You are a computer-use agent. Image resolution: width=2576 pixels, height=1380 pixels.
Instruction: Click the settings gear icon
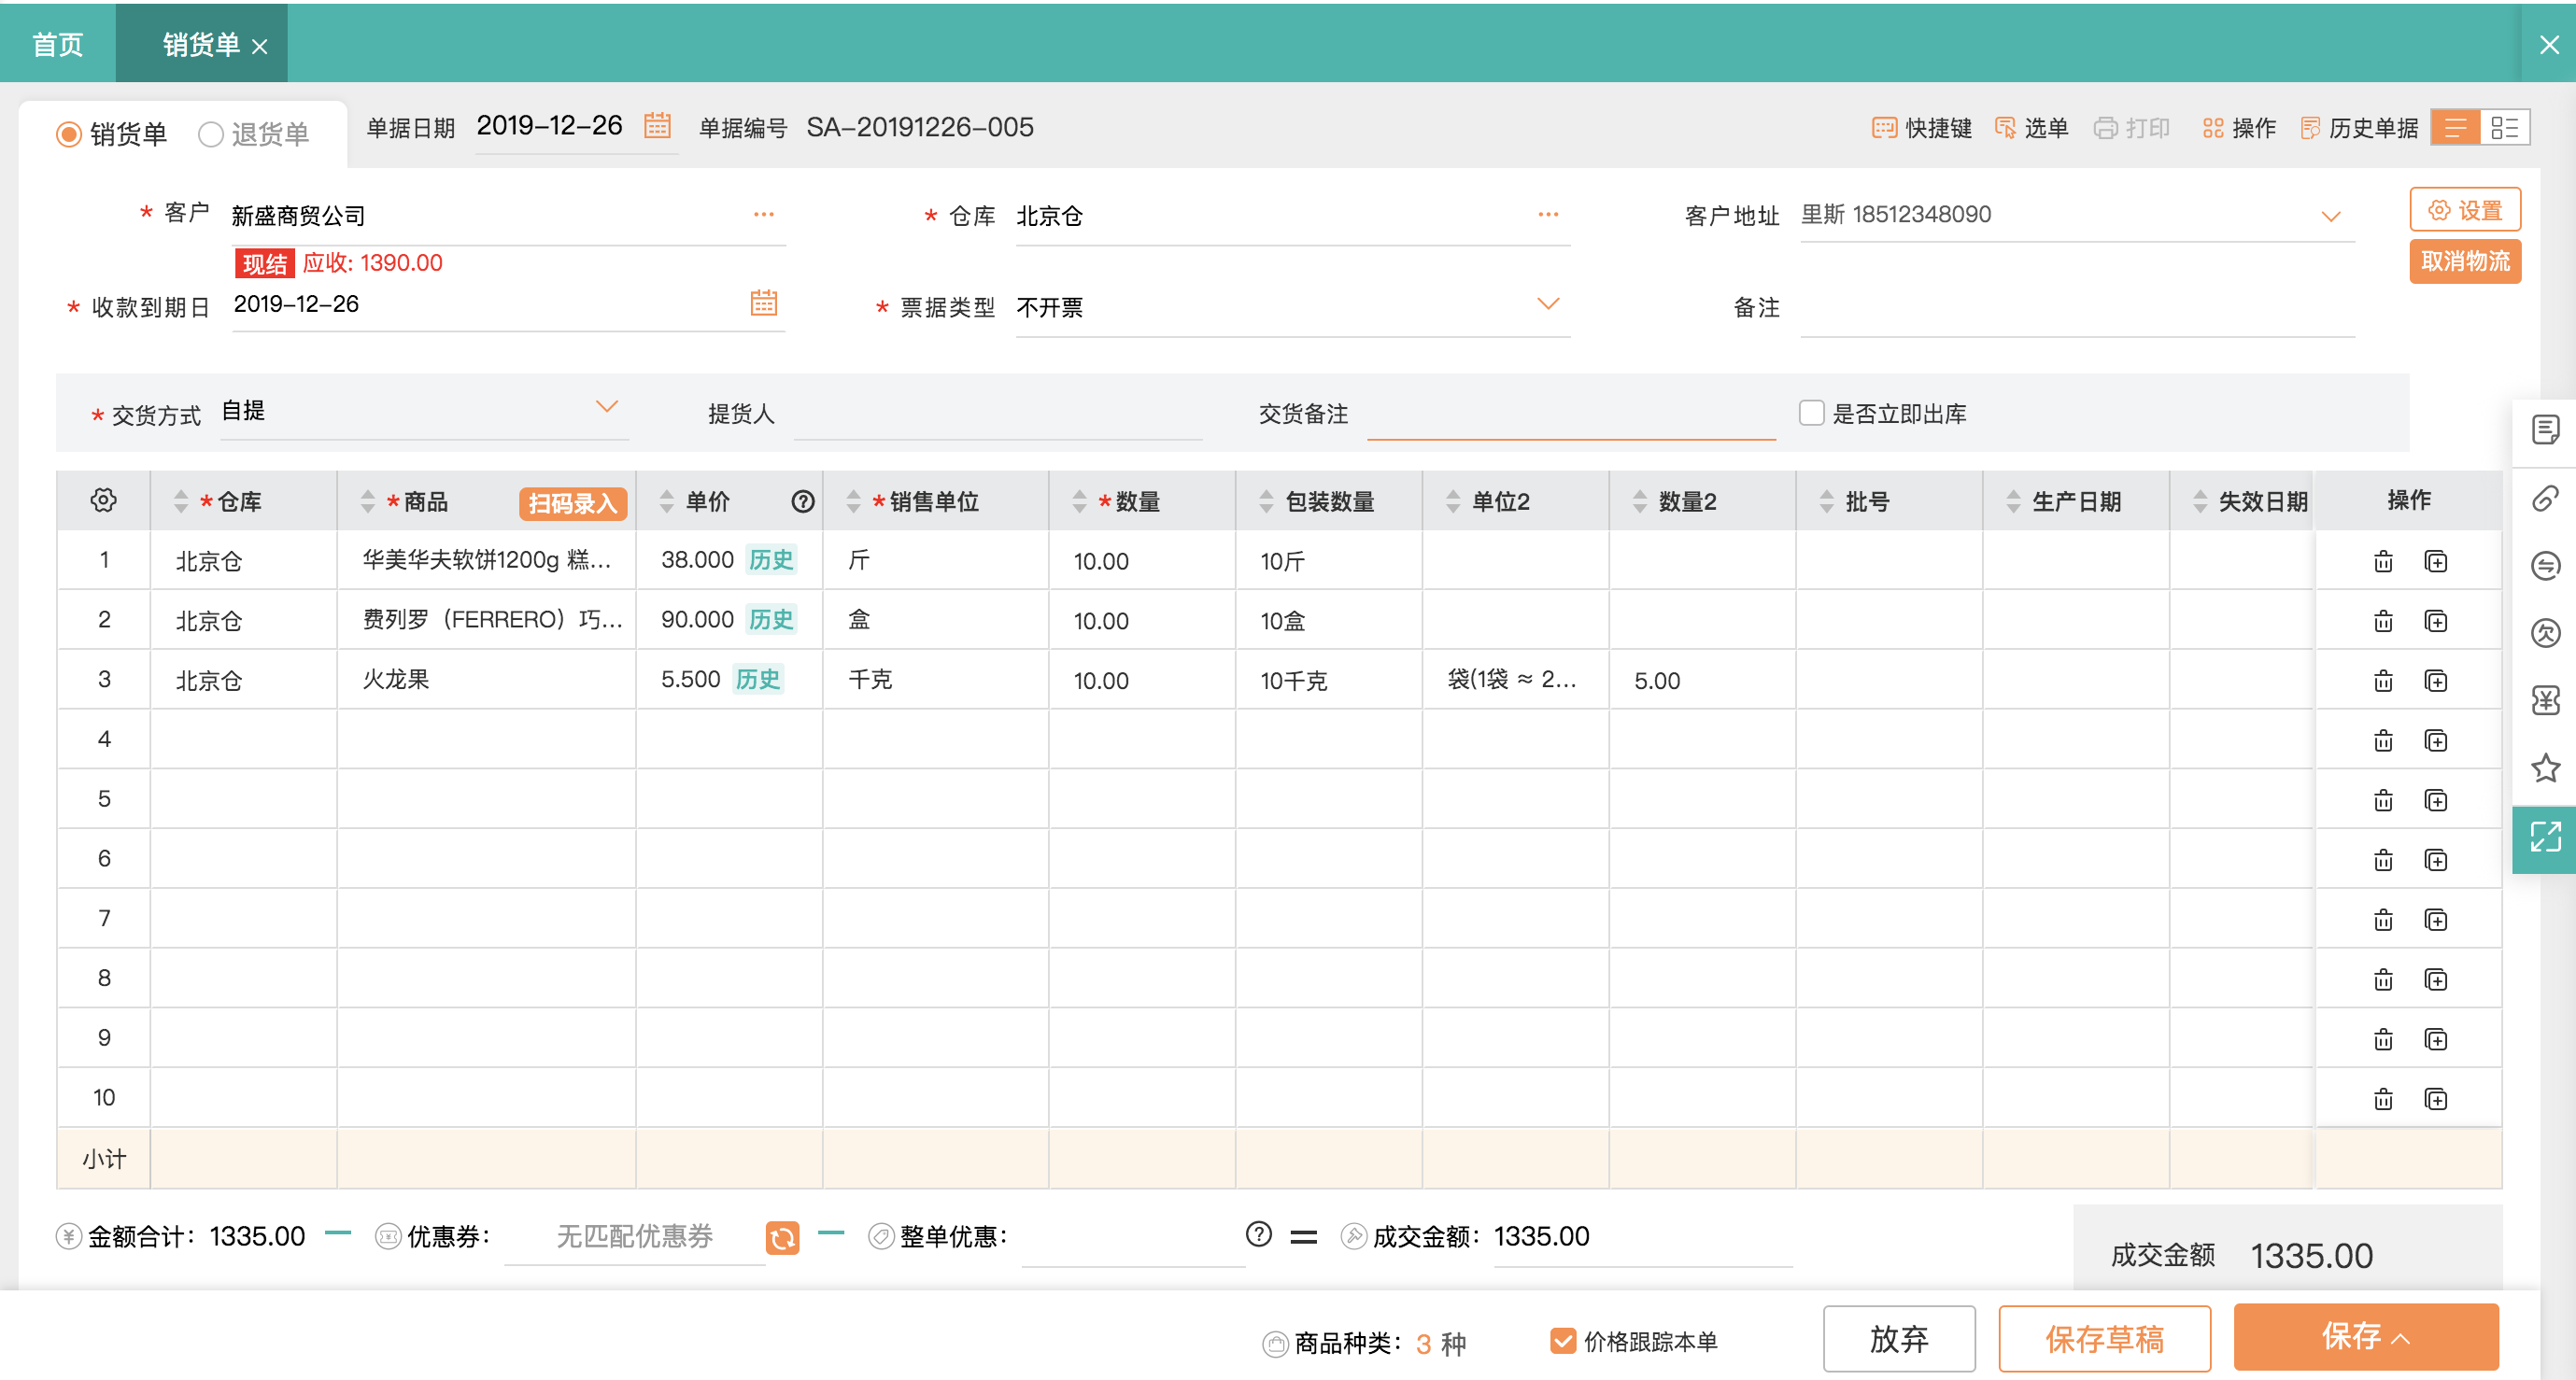click(104, 500)
